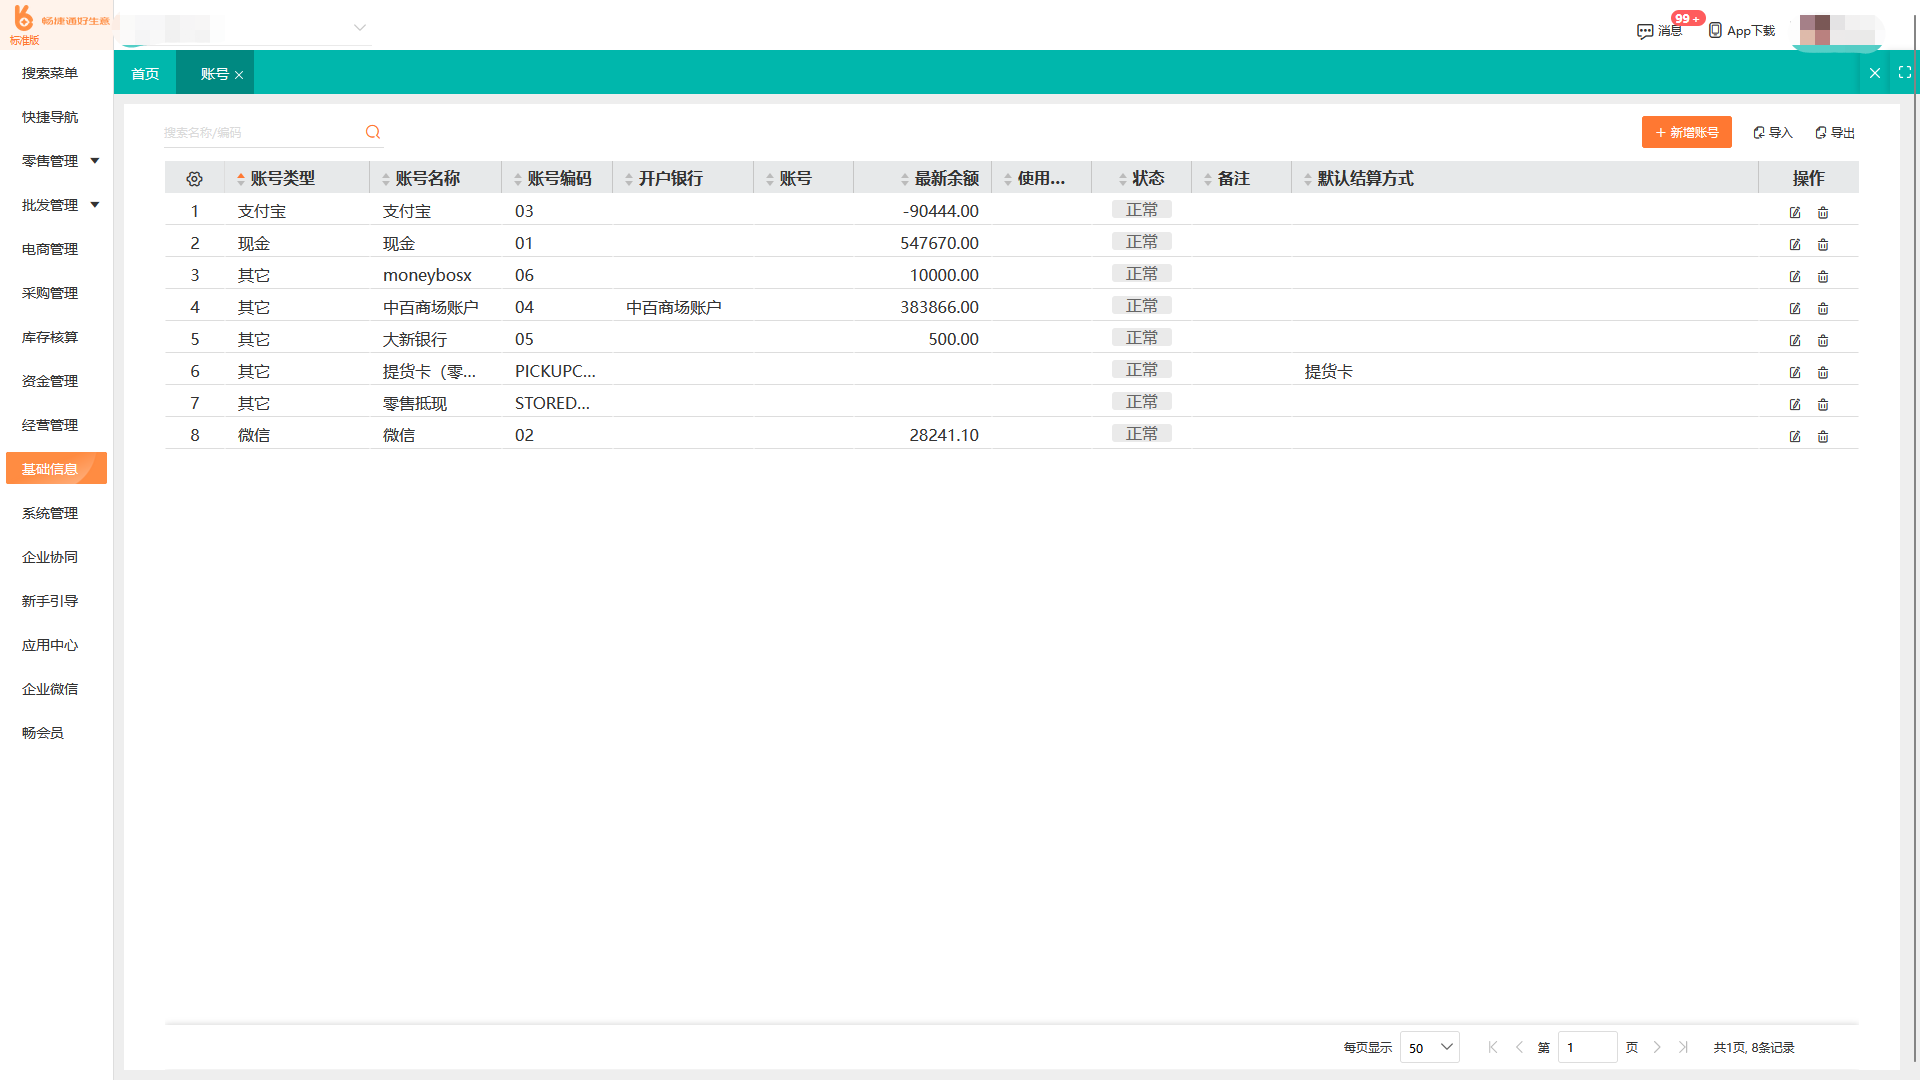Viewport: 1920px width, 1080px height.
Task: Click the delete icon for 中百商场账户
Action: [x=1824, y=306]
